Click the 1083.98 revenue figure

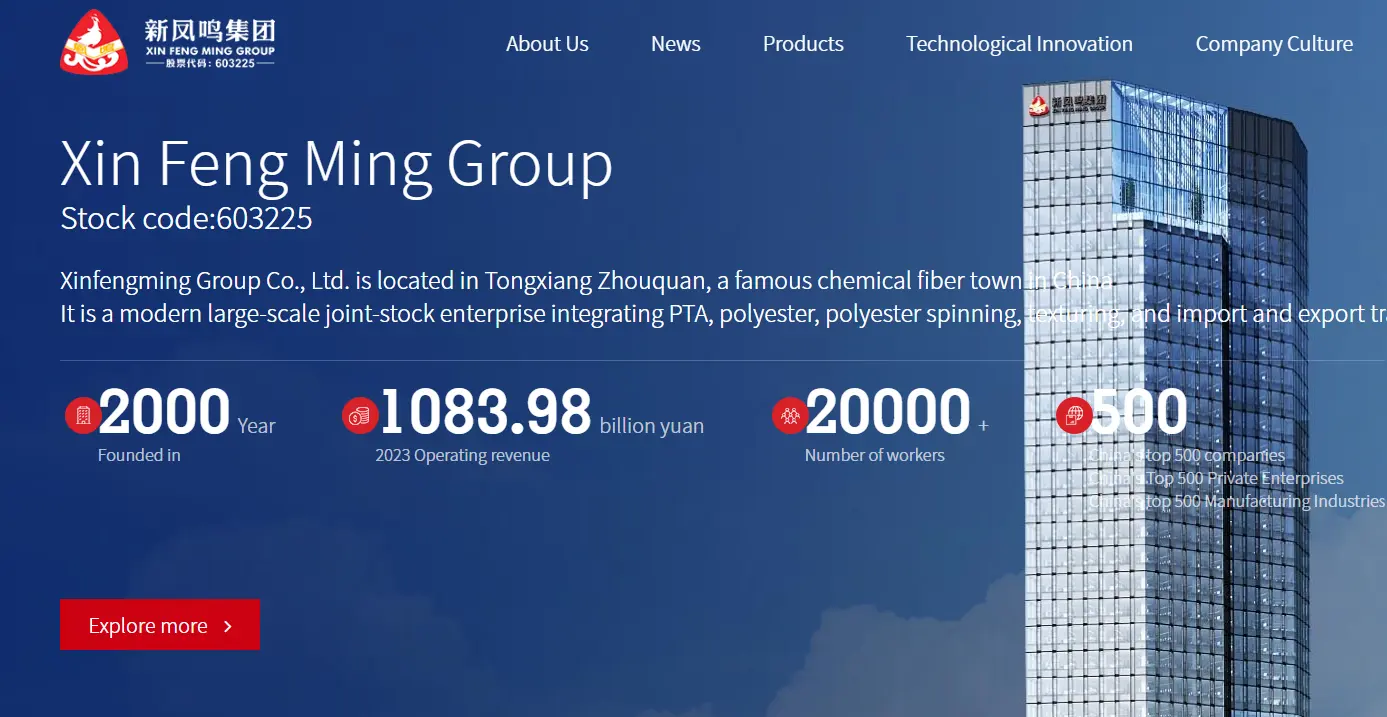click(x=486, y=412)
